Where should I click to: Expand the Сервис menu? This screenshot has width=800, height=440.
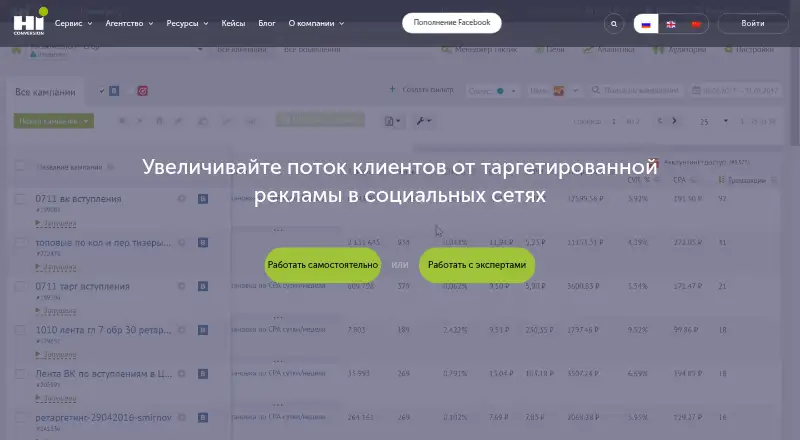(73, 23)
